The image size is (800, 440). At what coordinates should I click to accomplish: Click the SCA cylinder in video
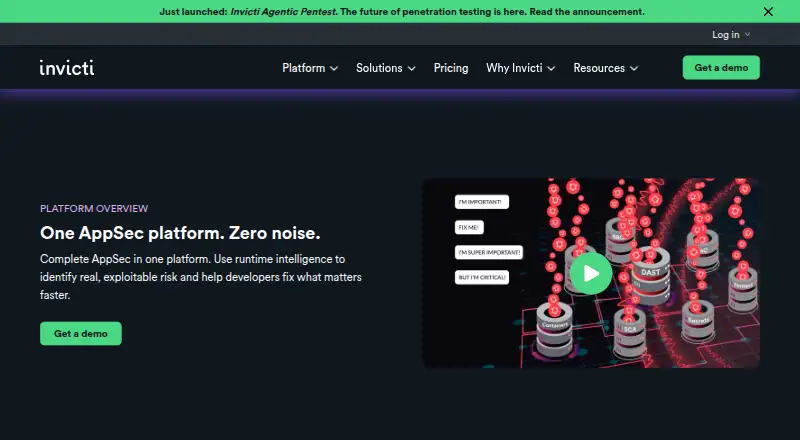tap(630, 332)
